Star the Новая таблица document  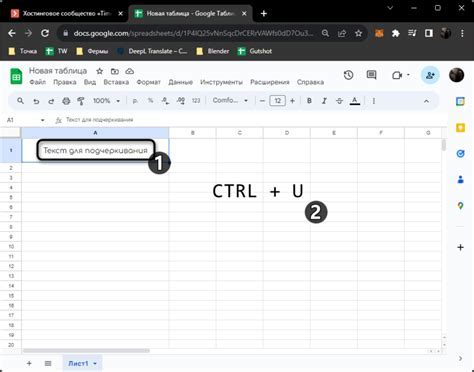tap(99, 71)
